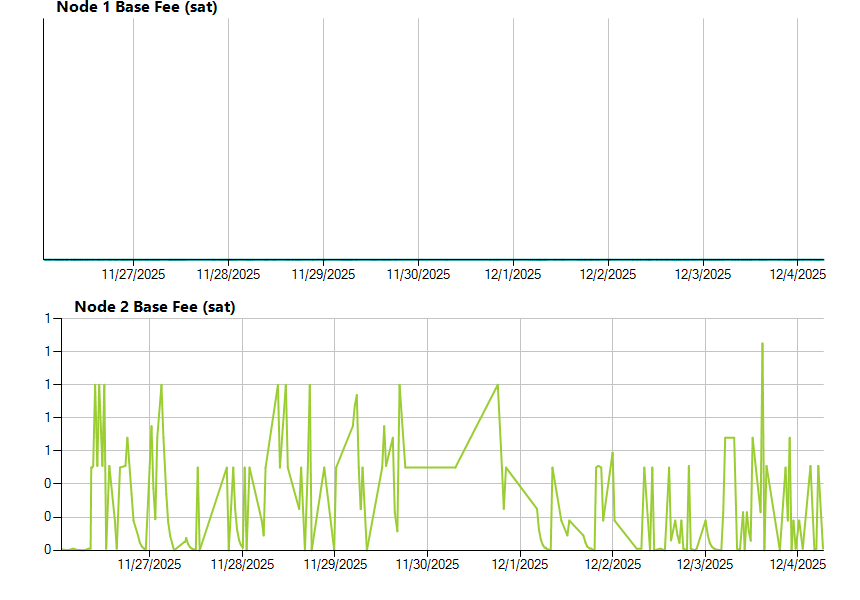Viewport: 860px width, 600px height.
Task: Select 11/28/2025 date label on Node 2 chart
Action: coord(242,565)
